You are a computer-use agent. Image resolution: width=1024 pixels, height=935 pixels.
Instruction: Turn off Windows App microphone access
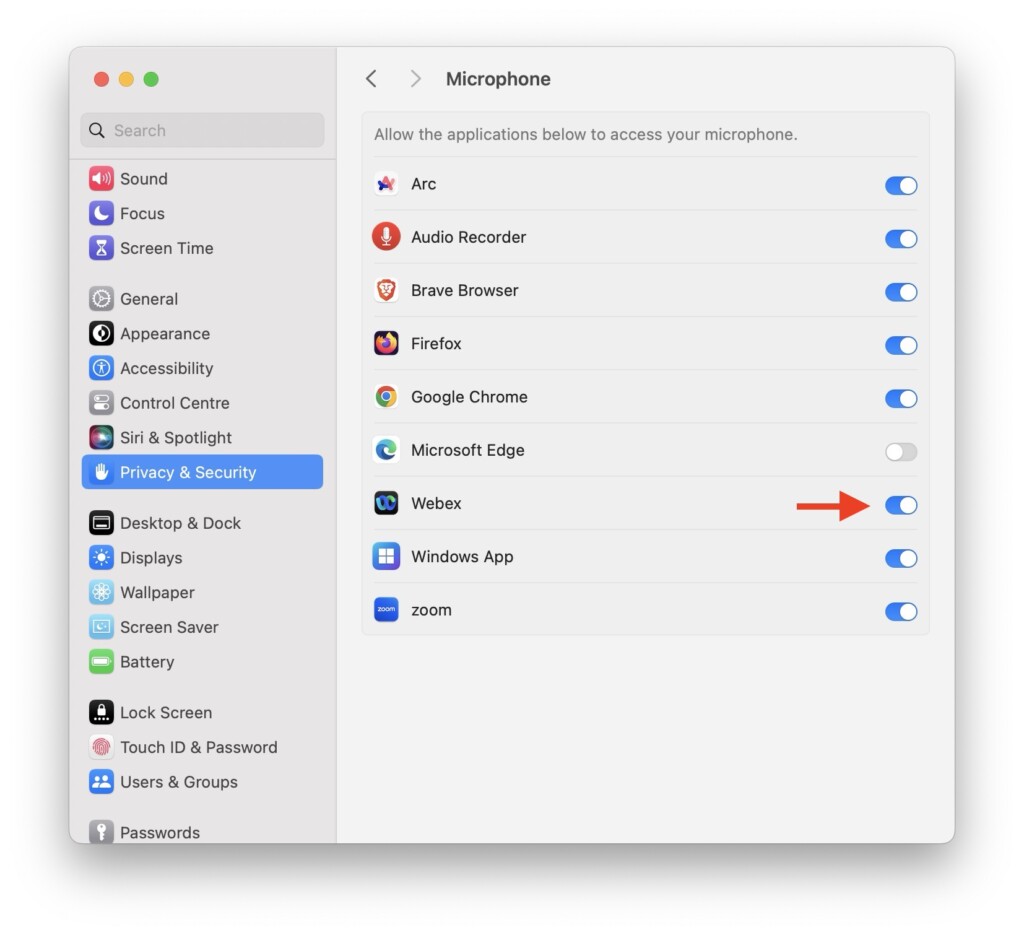pos(901,558)
